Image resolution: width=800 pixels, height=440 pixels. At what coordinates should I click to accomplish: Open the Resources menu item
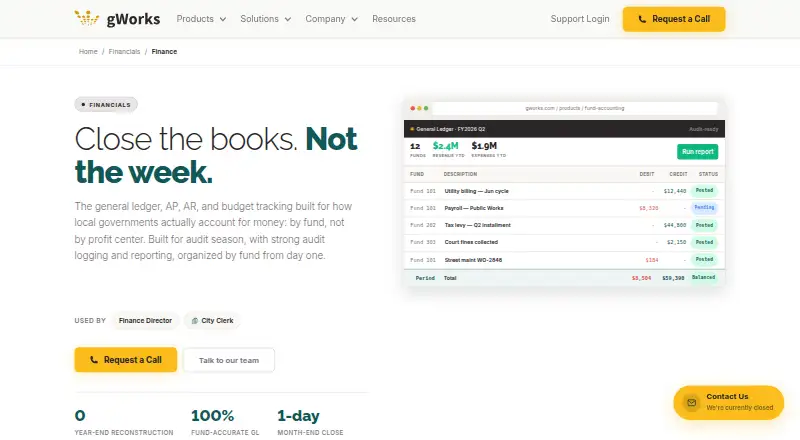[393, 19]
